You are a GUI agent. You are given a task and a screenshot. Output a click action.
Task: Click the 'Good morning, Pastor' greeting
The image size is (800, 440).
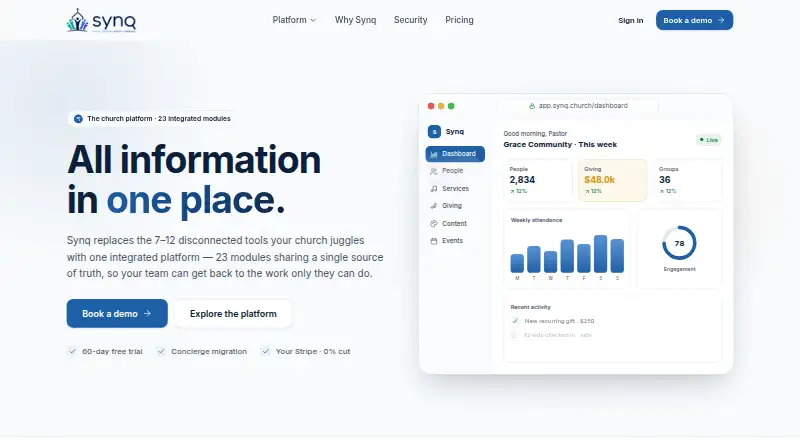click(x=535, y=134)
